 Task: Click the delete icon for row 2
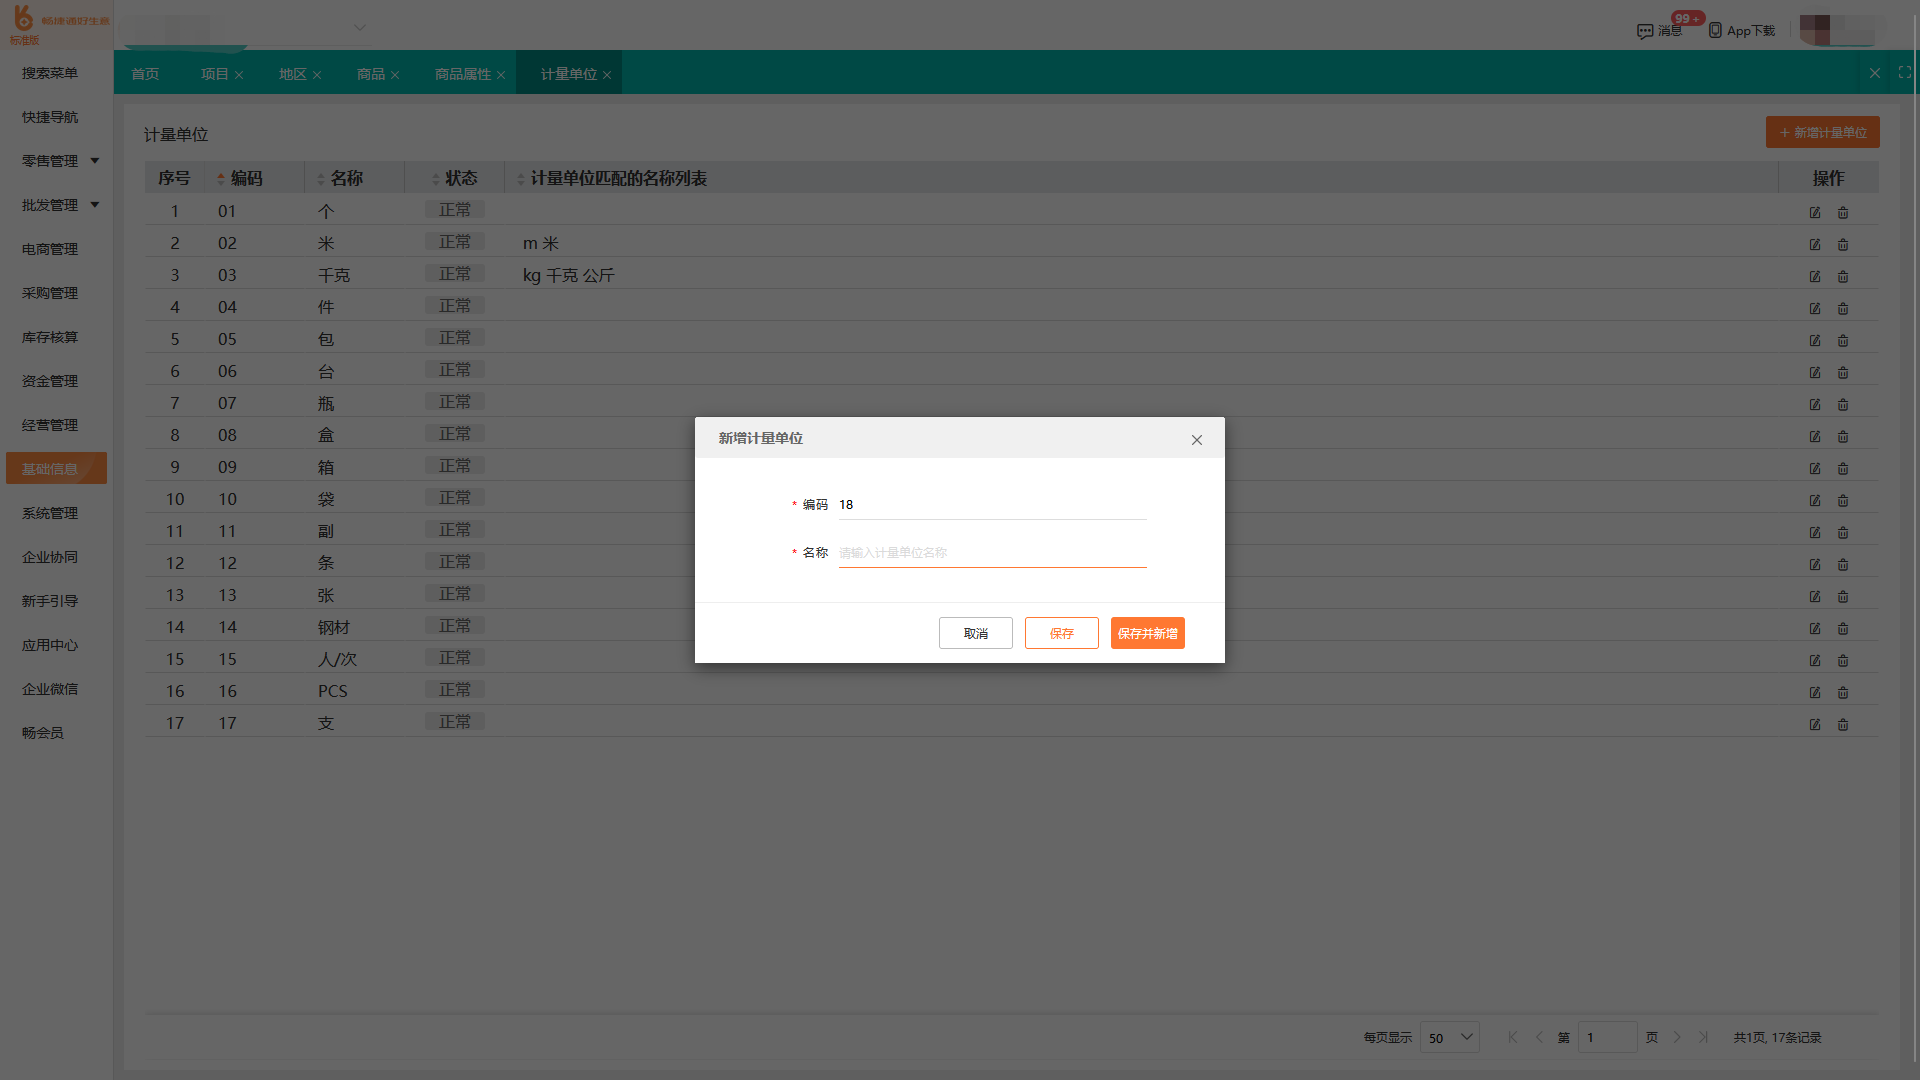click(1844, 244)
